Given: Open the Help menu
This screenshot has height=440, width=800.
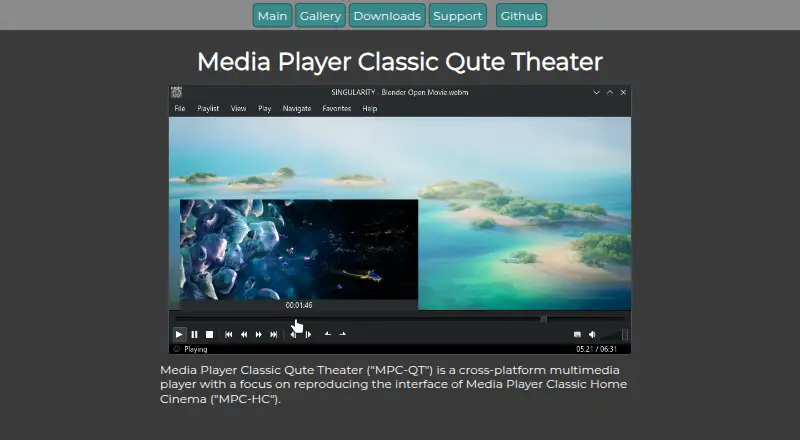Looking at the screenshot, I should [370, 108].
